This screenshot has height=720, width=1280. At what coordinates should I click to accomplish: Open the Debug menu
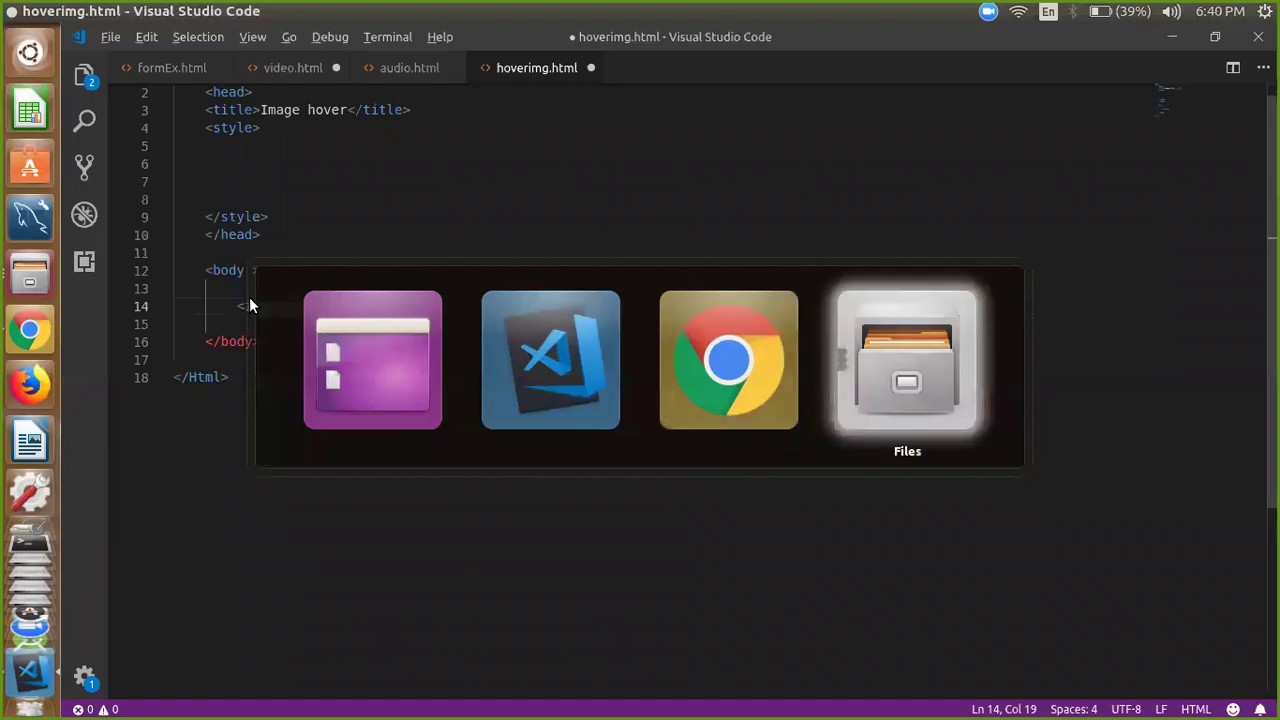[x=330, y=37]
